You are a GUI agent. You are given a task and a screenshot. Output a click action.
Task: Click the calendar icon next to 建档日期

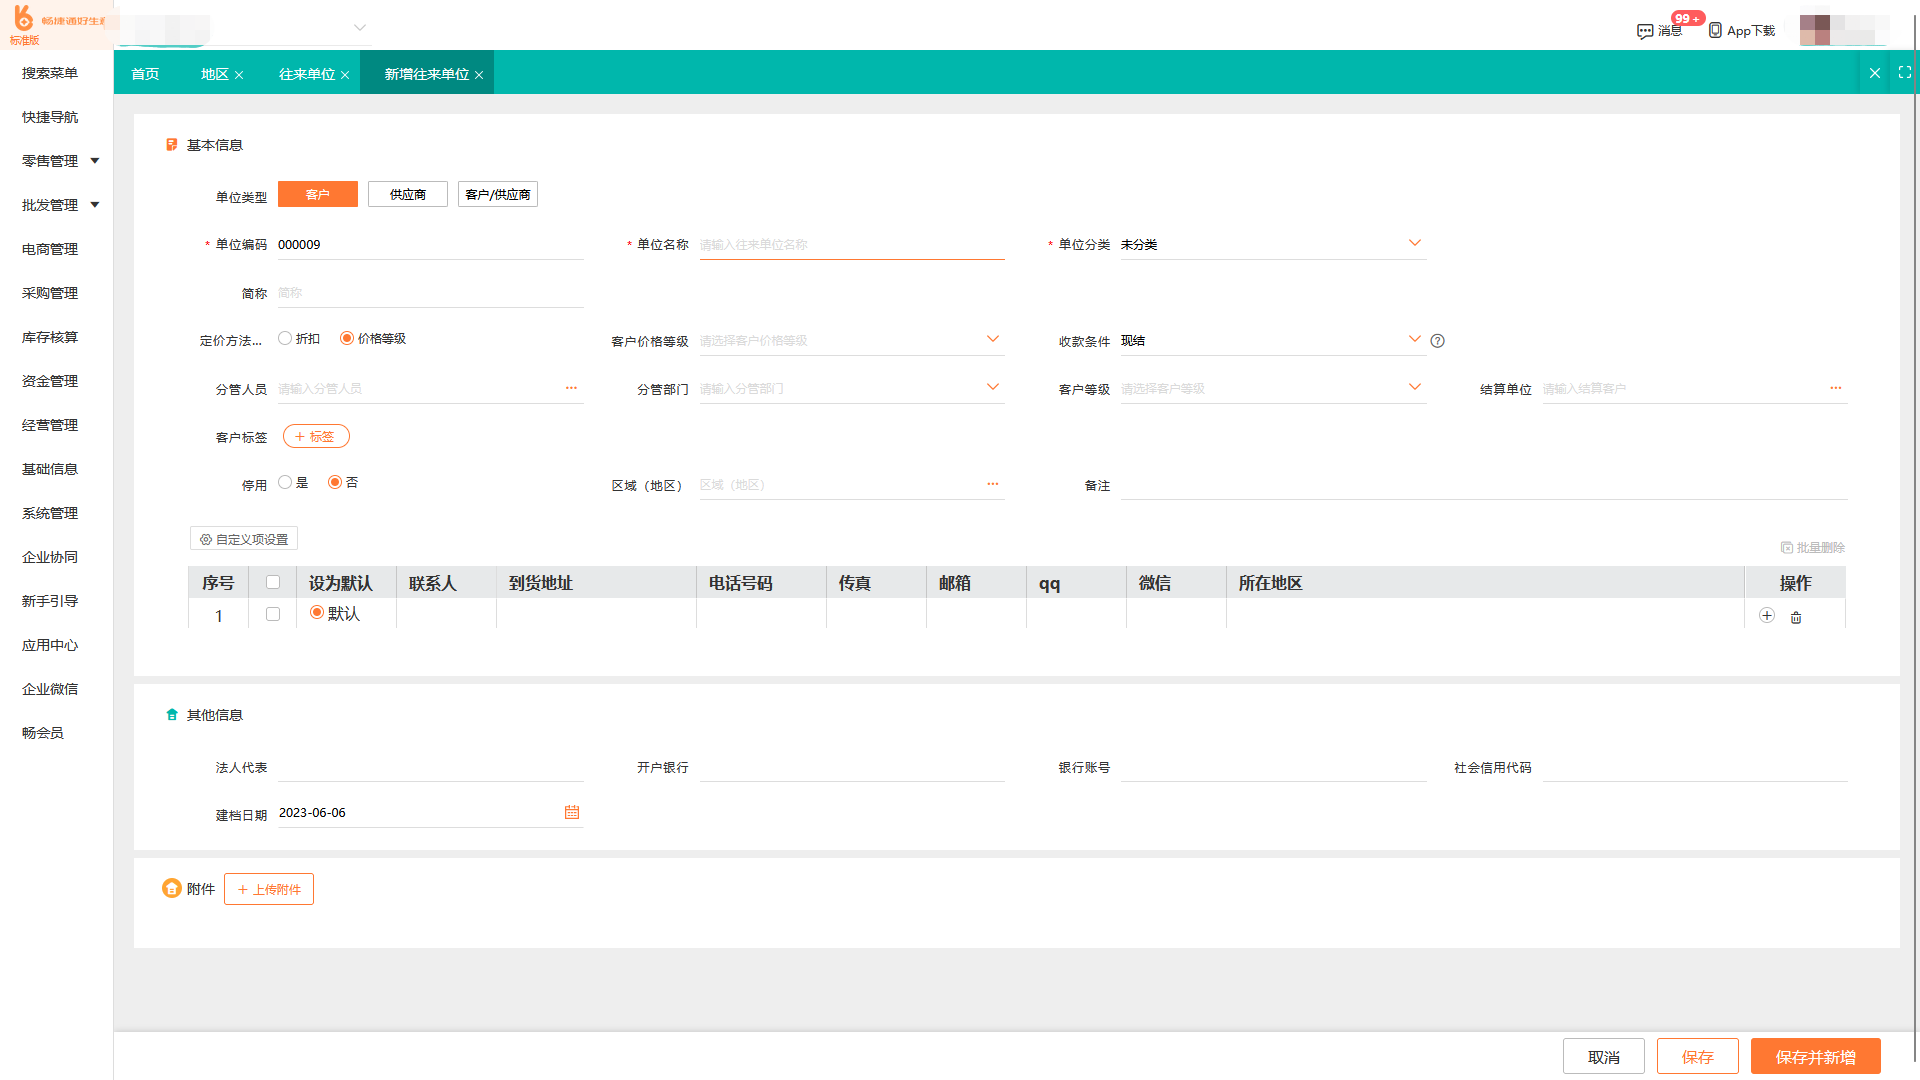572,812
